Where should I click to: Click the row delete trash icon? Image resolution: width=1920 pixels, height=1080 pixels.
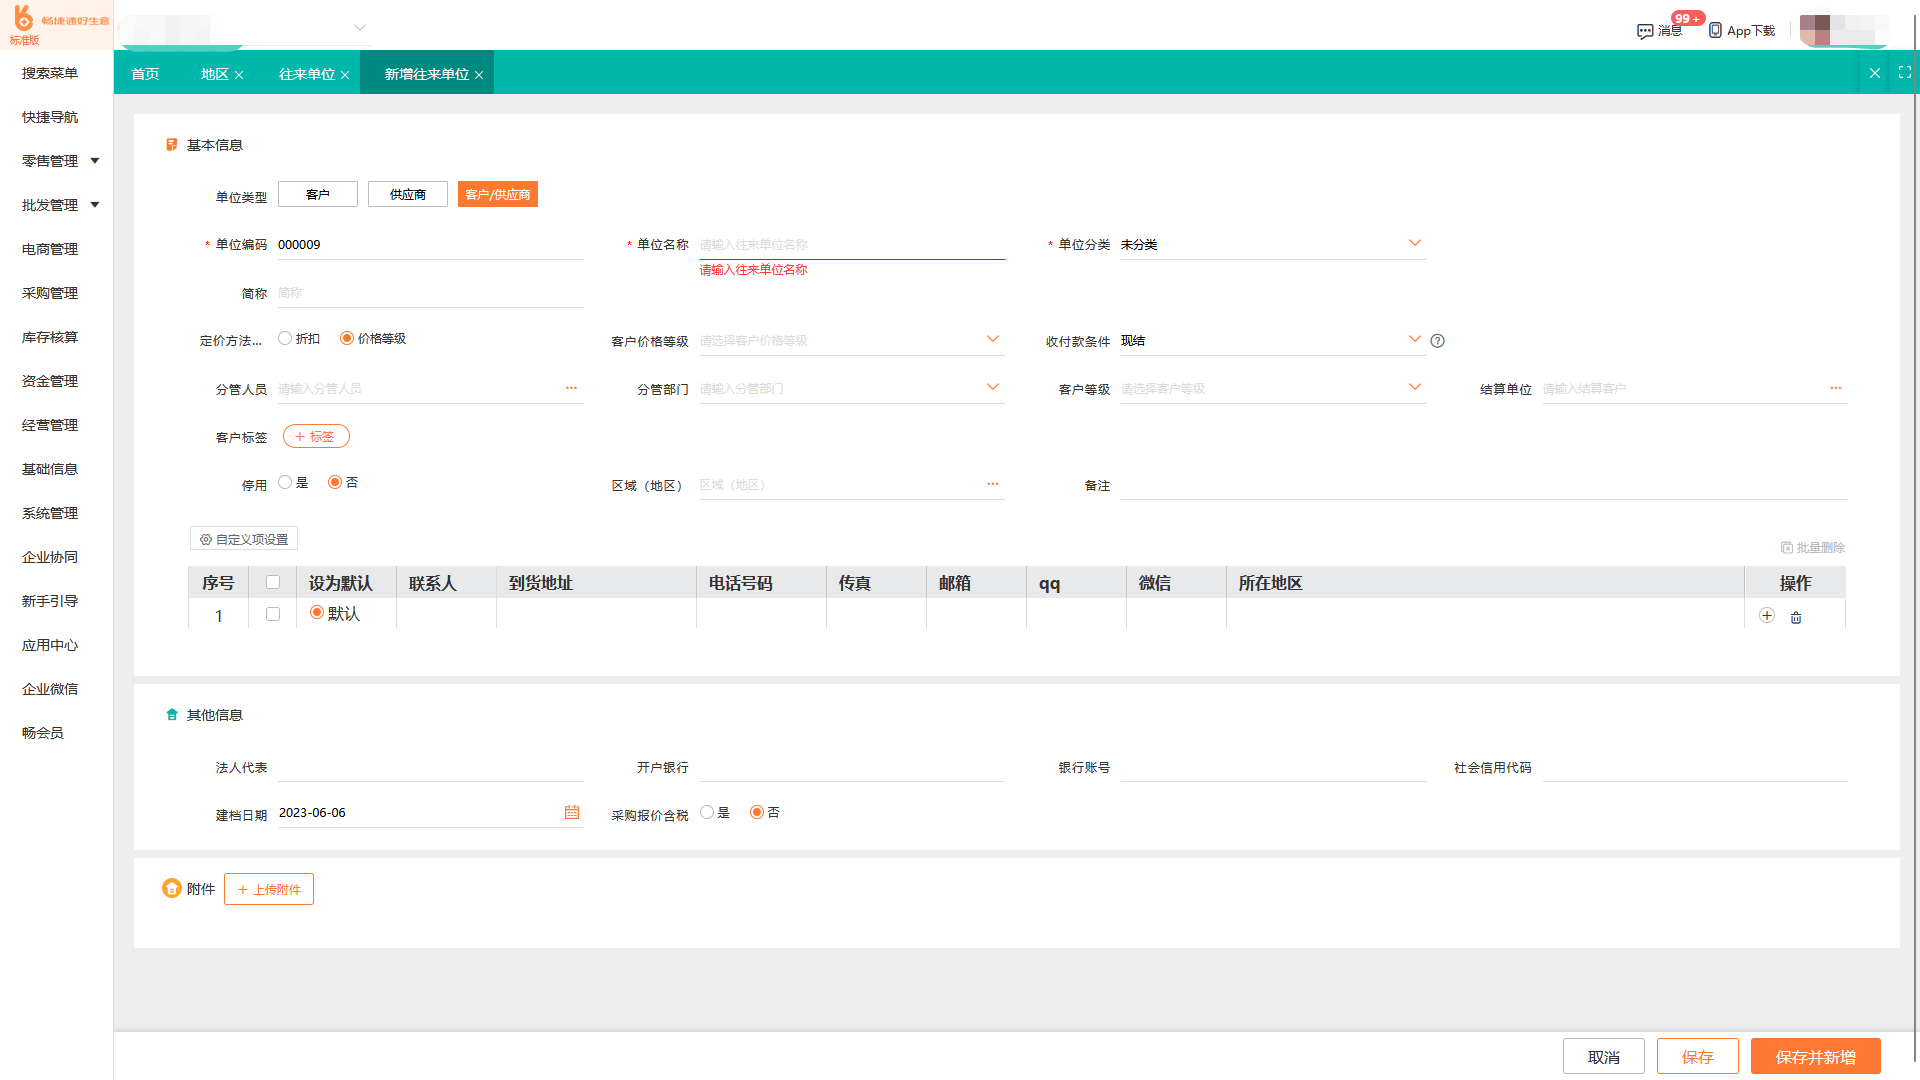(x=1796, y=617)
